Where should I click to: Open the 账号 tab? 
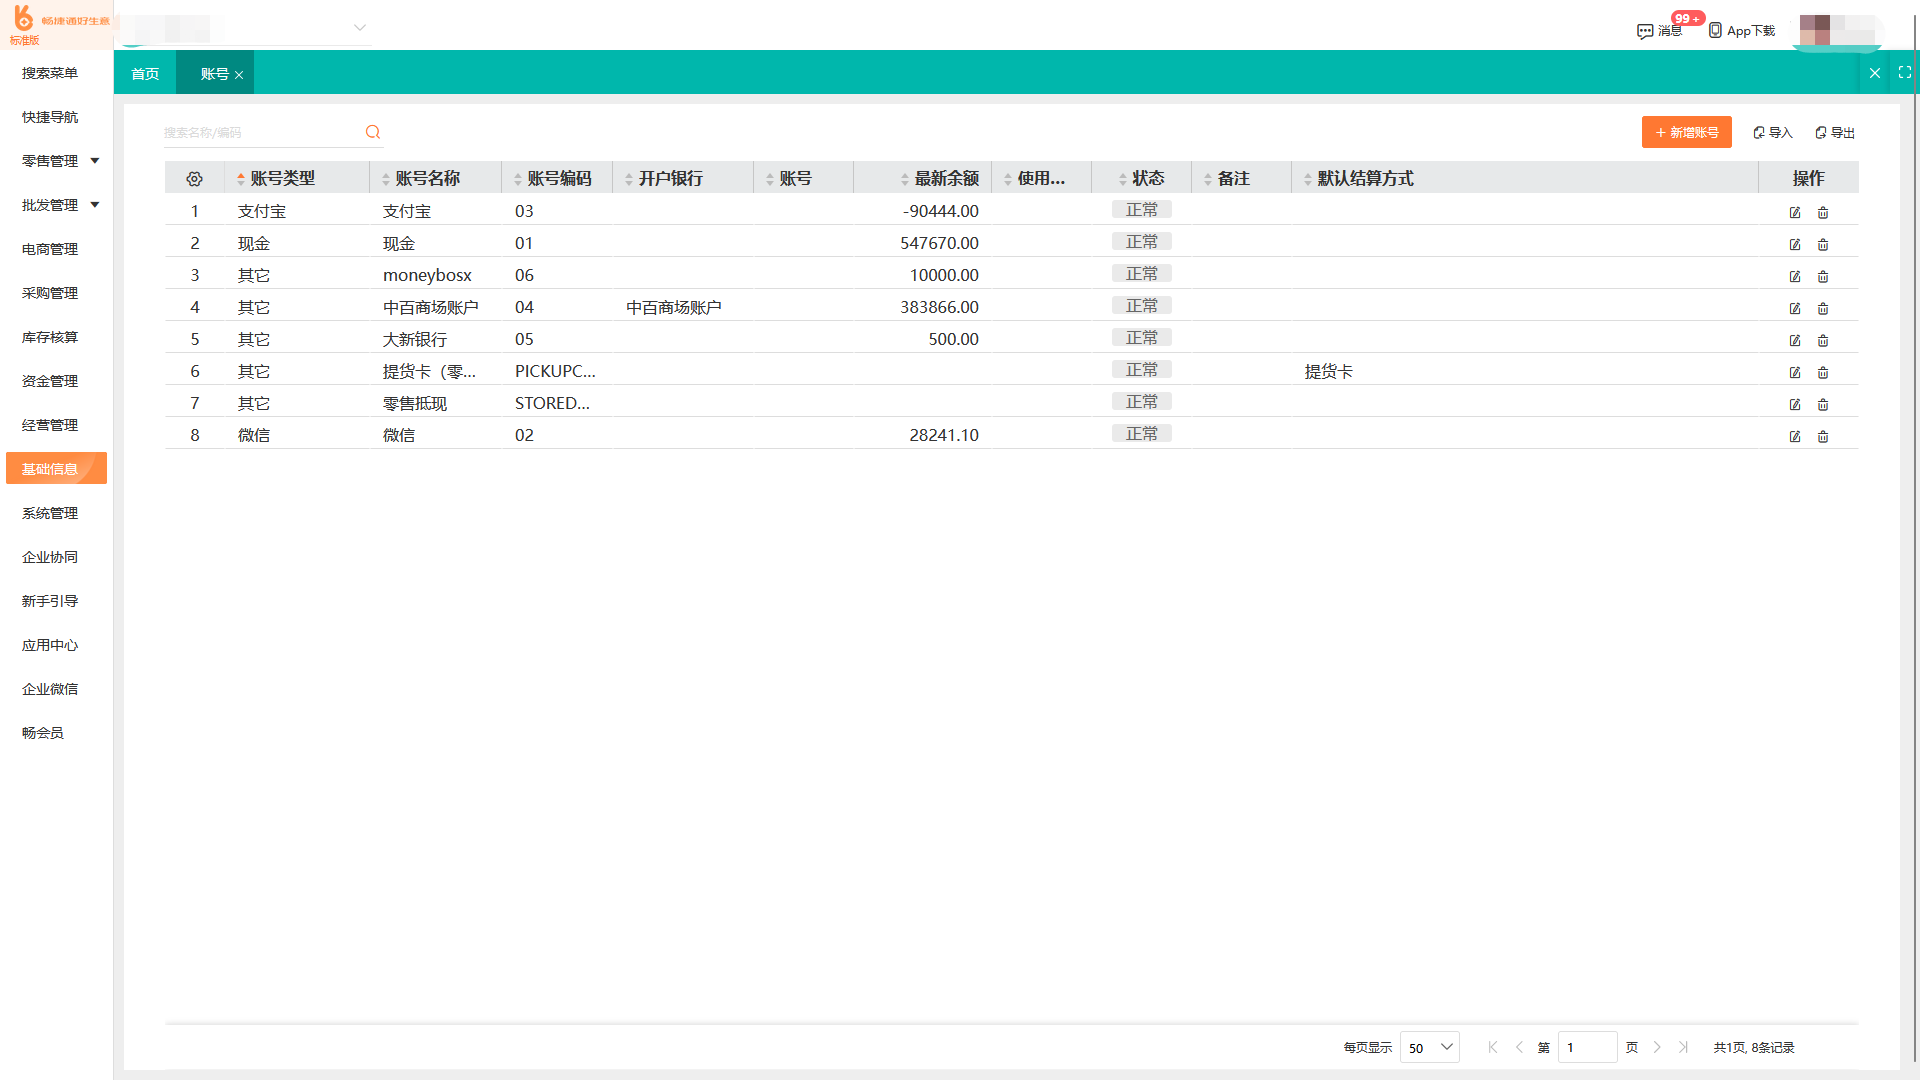pyautogui.click(x=215, y=73)
